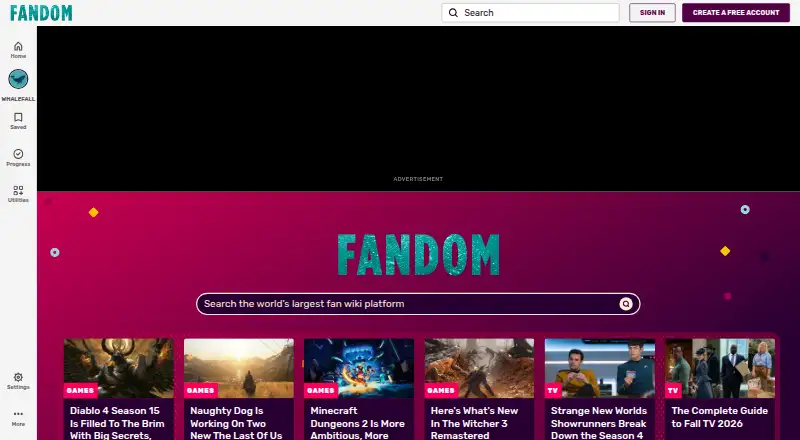
Task: Open Progress in the sidebar
Action: [18, 158]
